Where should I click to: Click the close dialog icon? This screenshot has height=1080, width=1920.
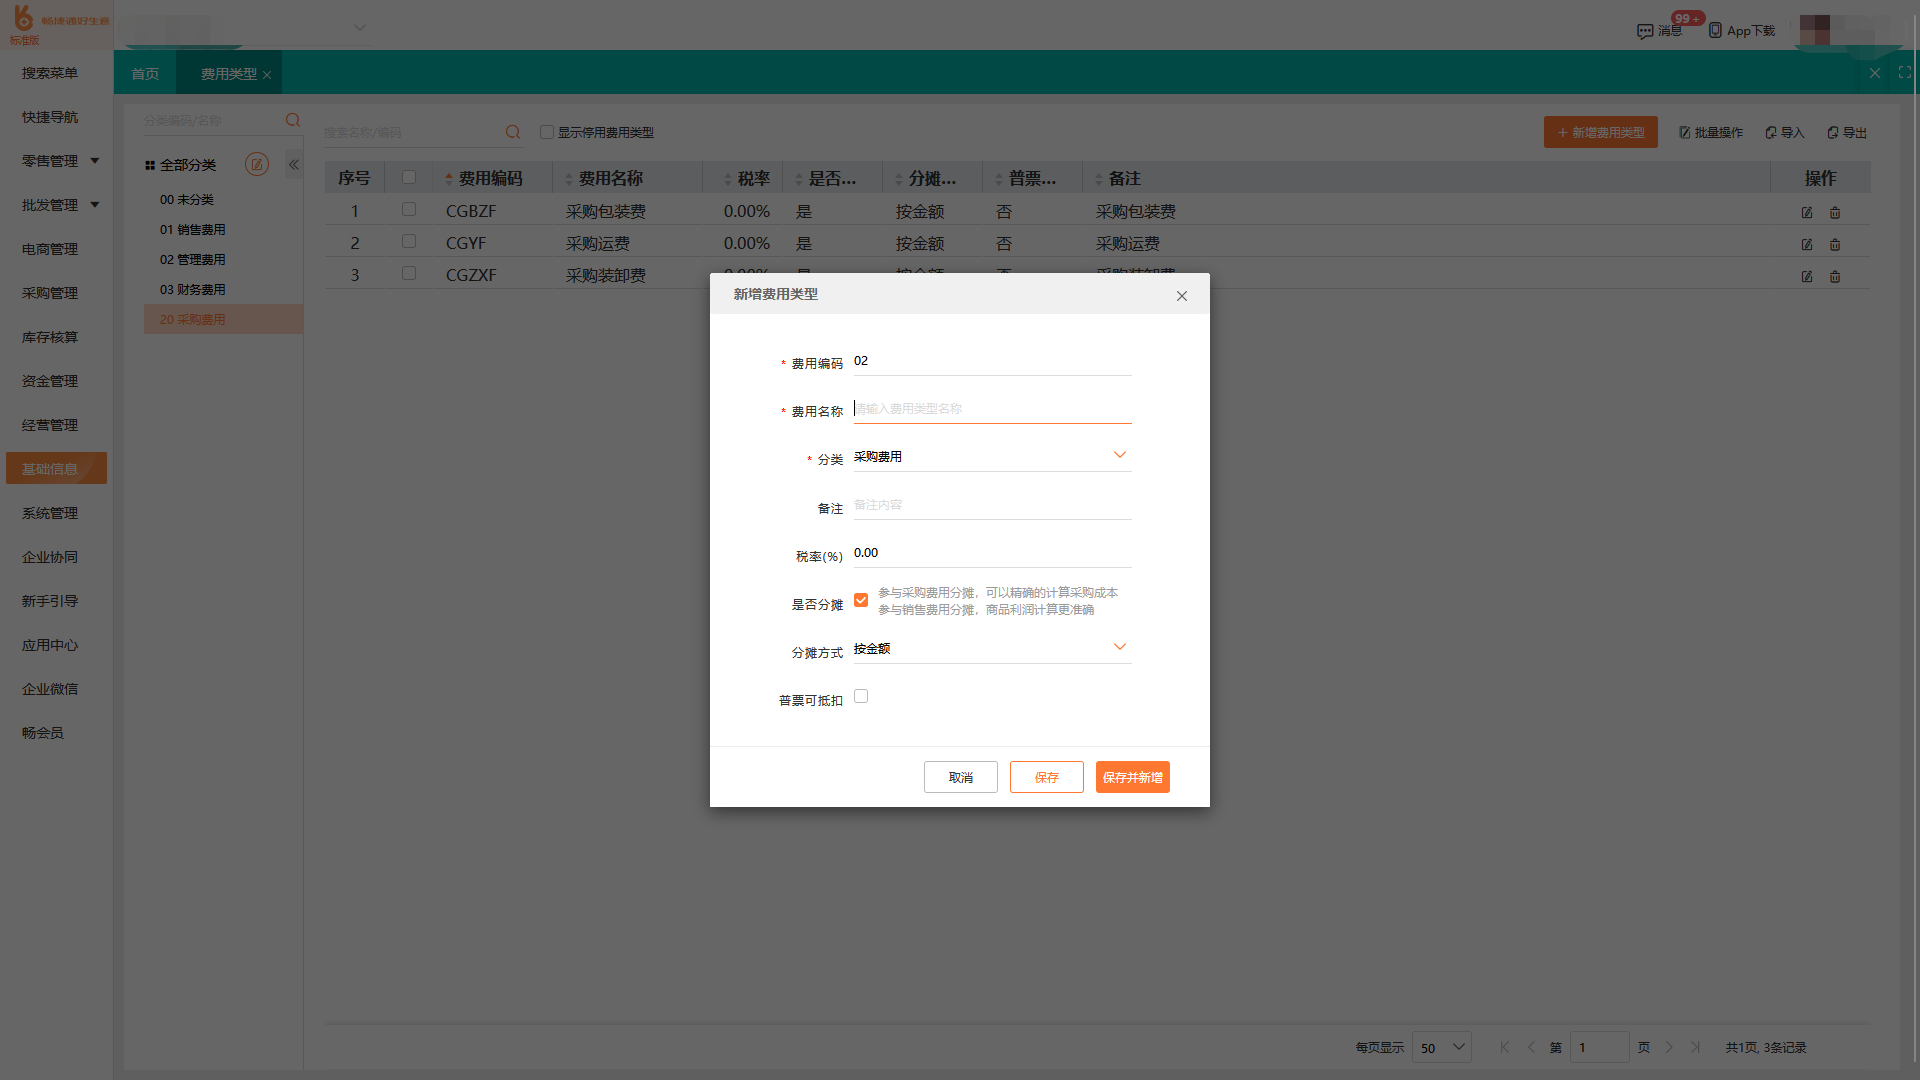(1182, 295)
